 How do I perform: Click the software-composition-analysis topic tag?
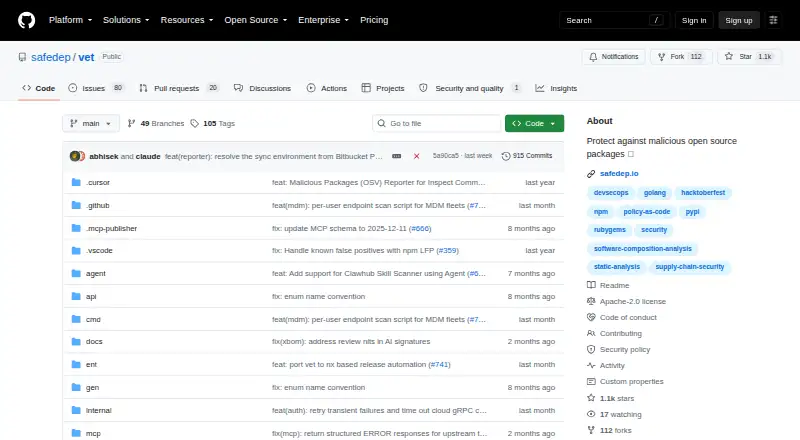tap(643, 249)
